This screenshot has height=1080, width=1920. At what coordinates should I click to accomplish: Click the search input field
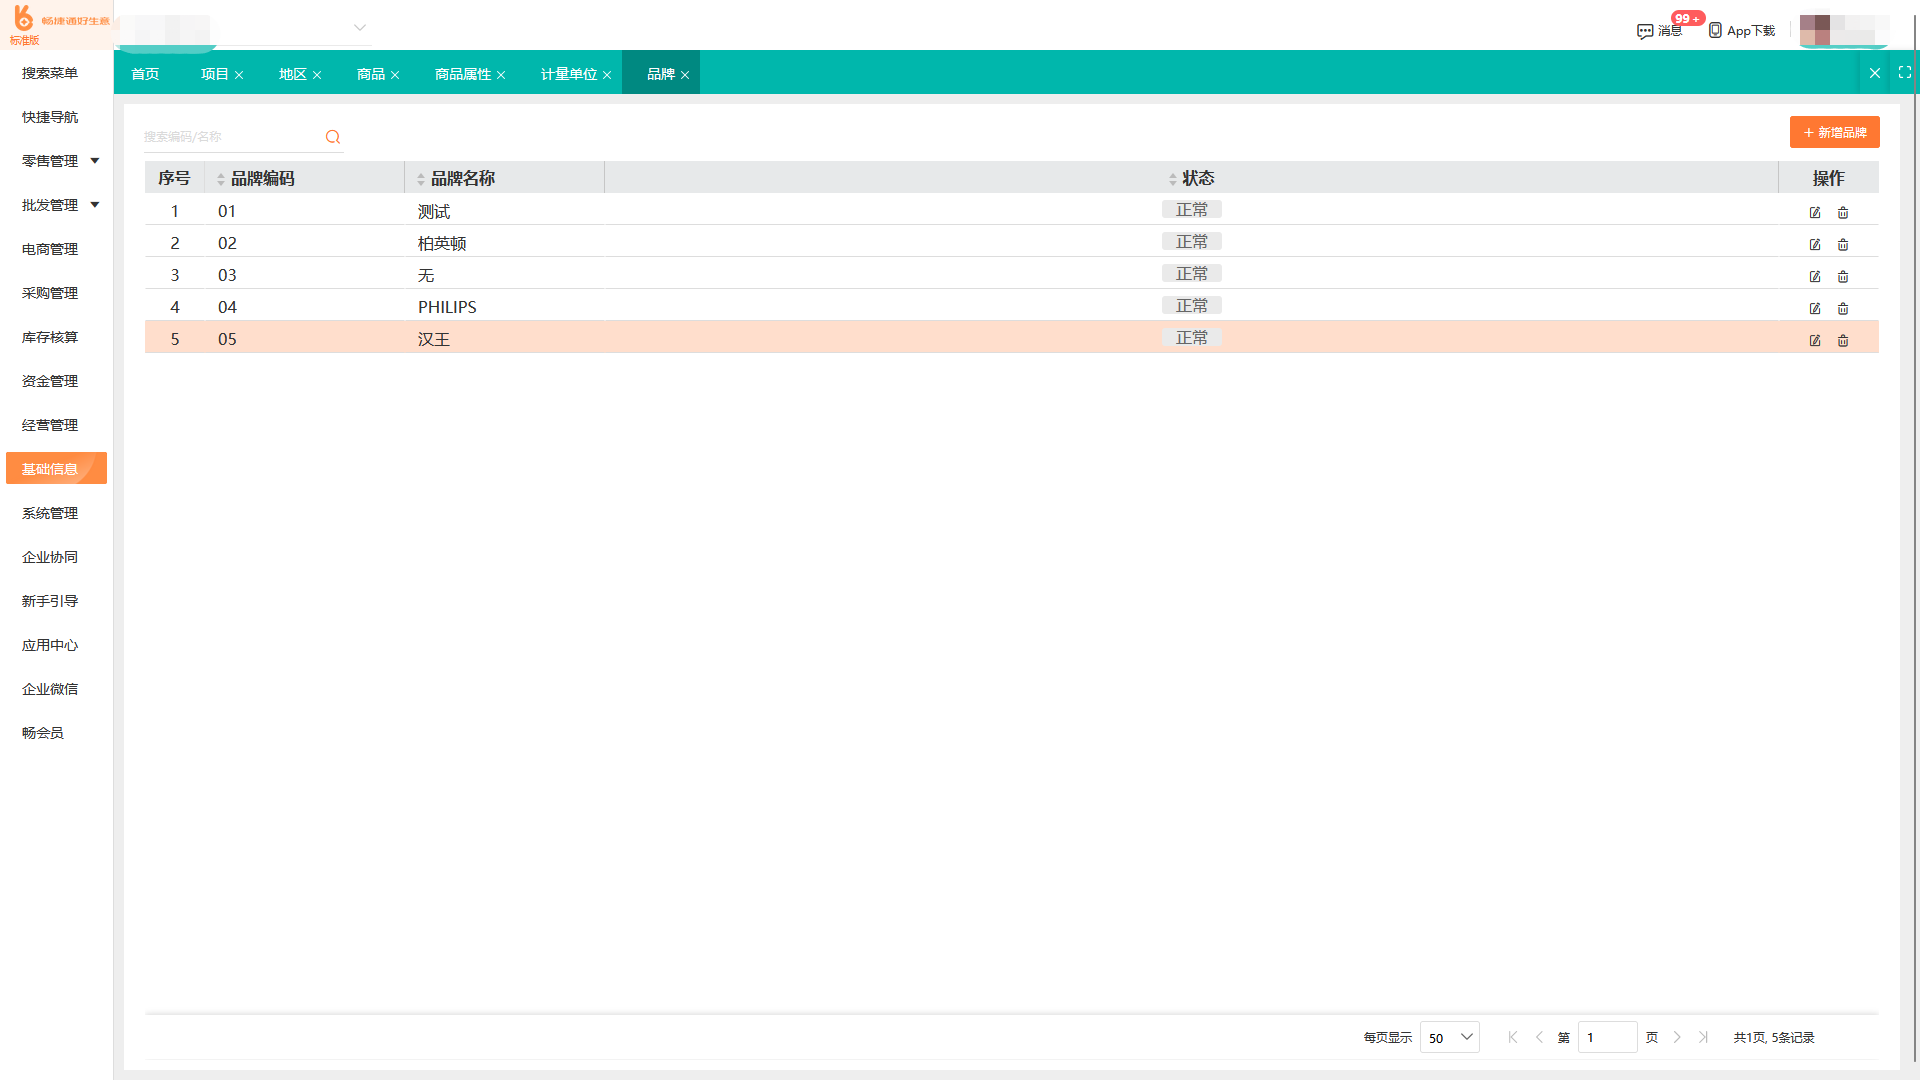[x=231, y=136]
